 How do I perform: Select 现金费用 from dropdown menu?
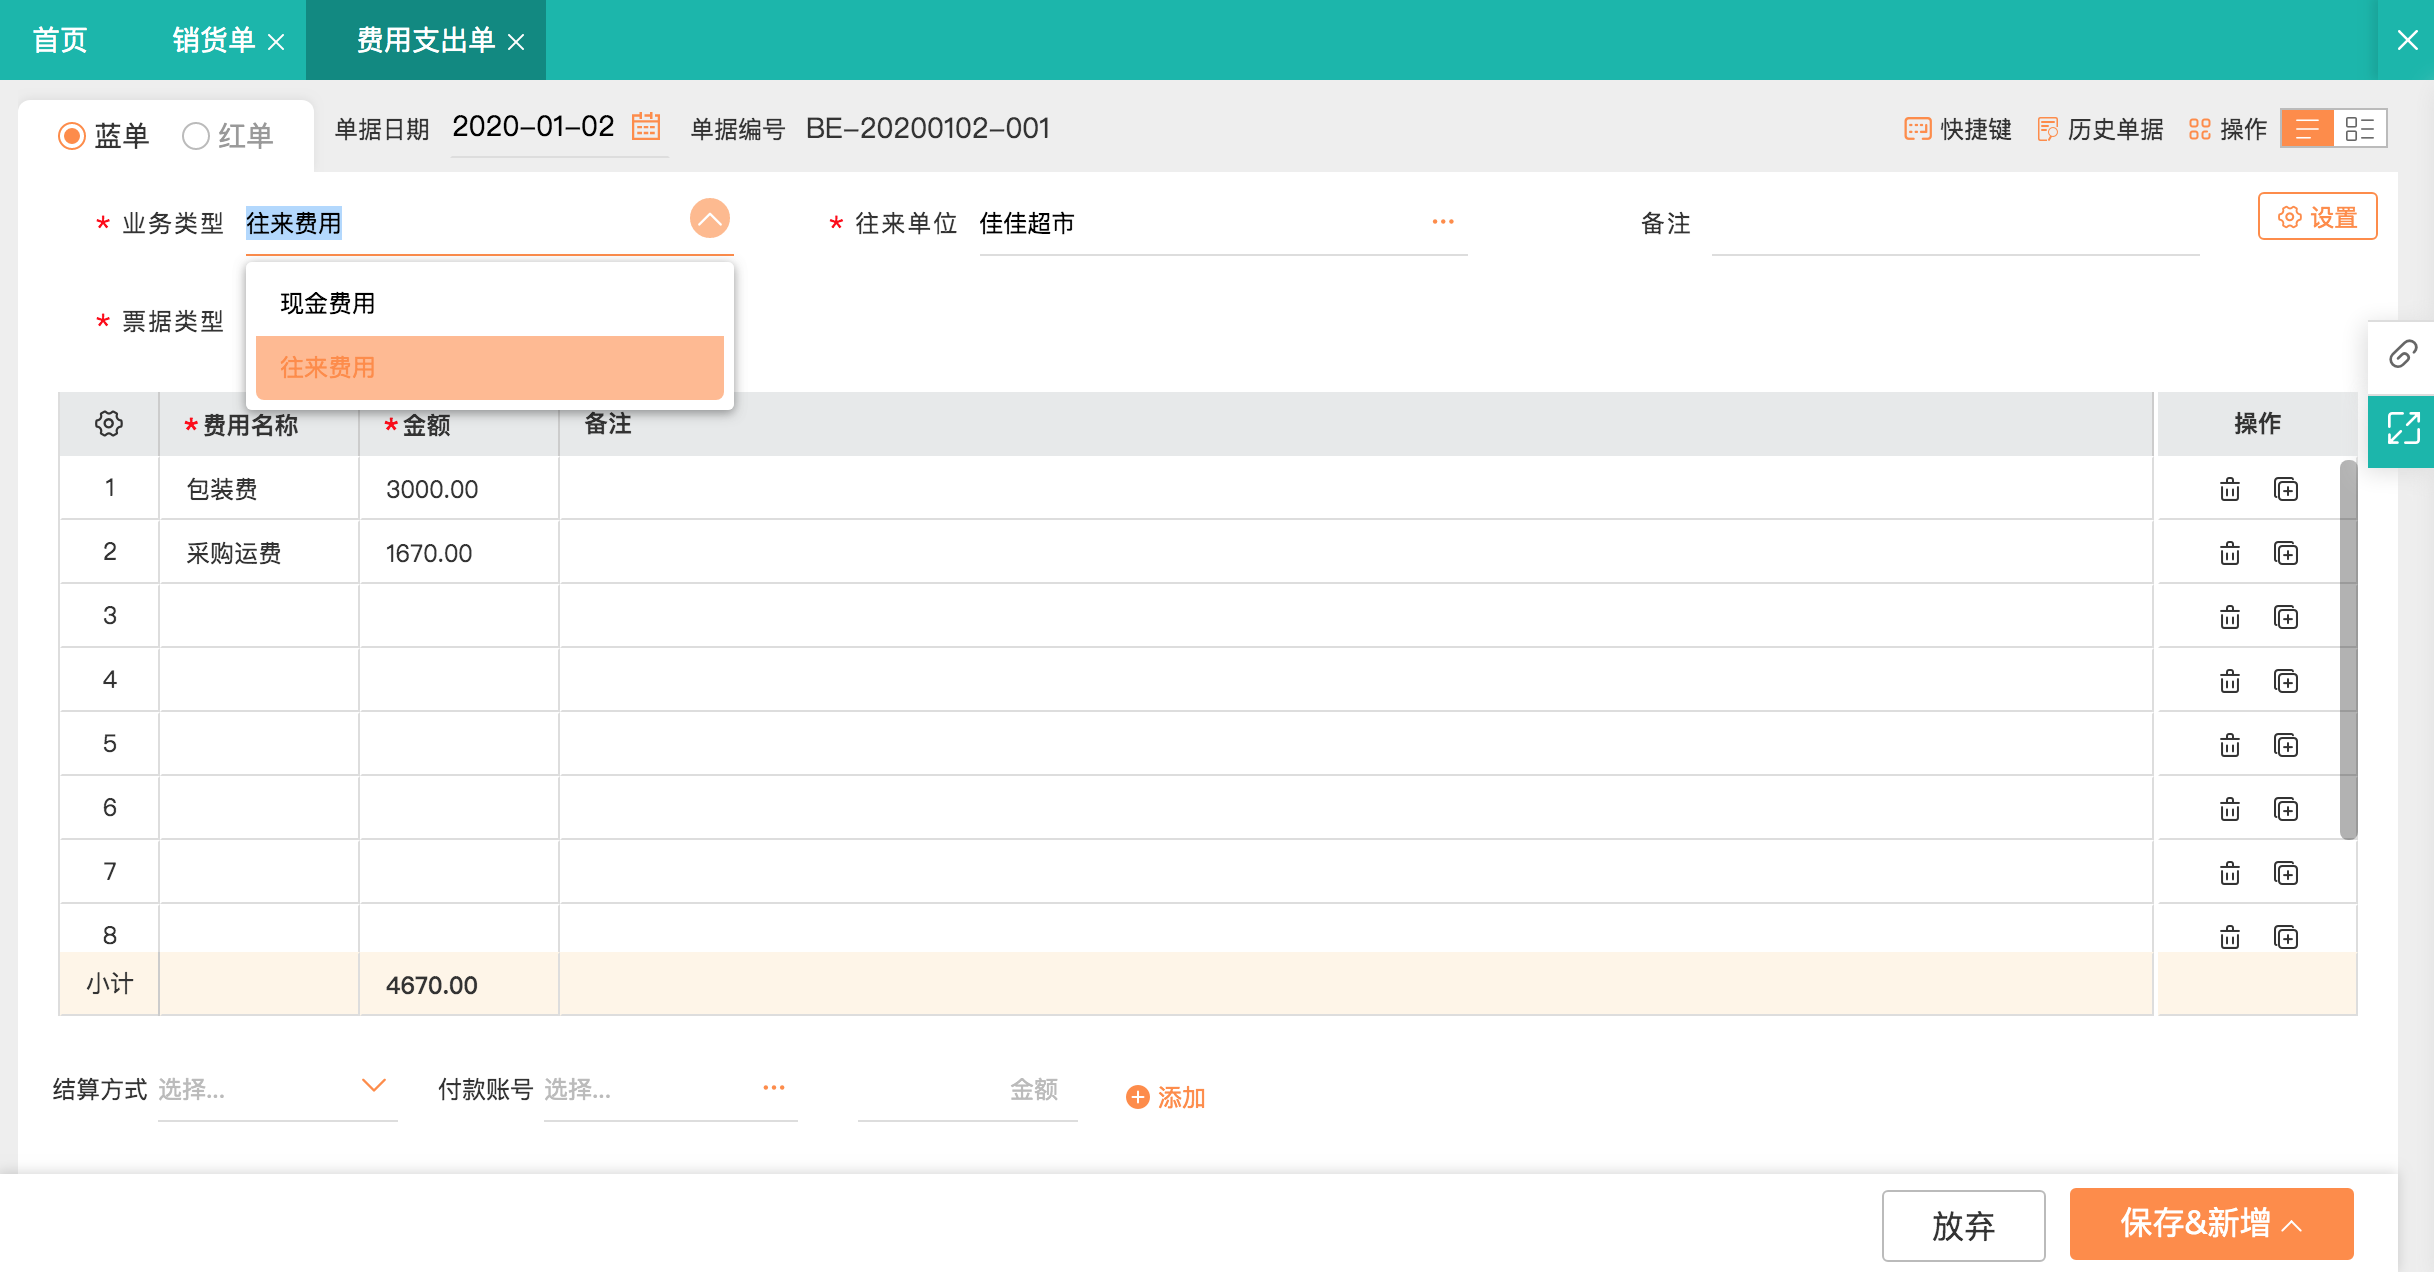click(328, 301)
